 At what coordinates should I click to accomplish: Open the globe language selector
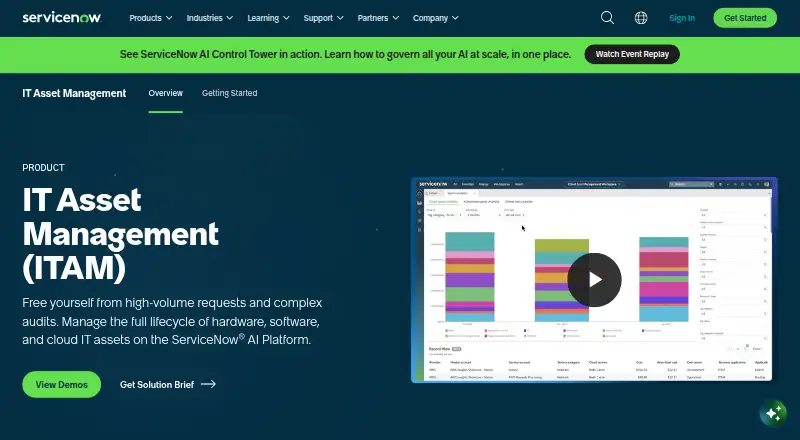click(641, 18)
